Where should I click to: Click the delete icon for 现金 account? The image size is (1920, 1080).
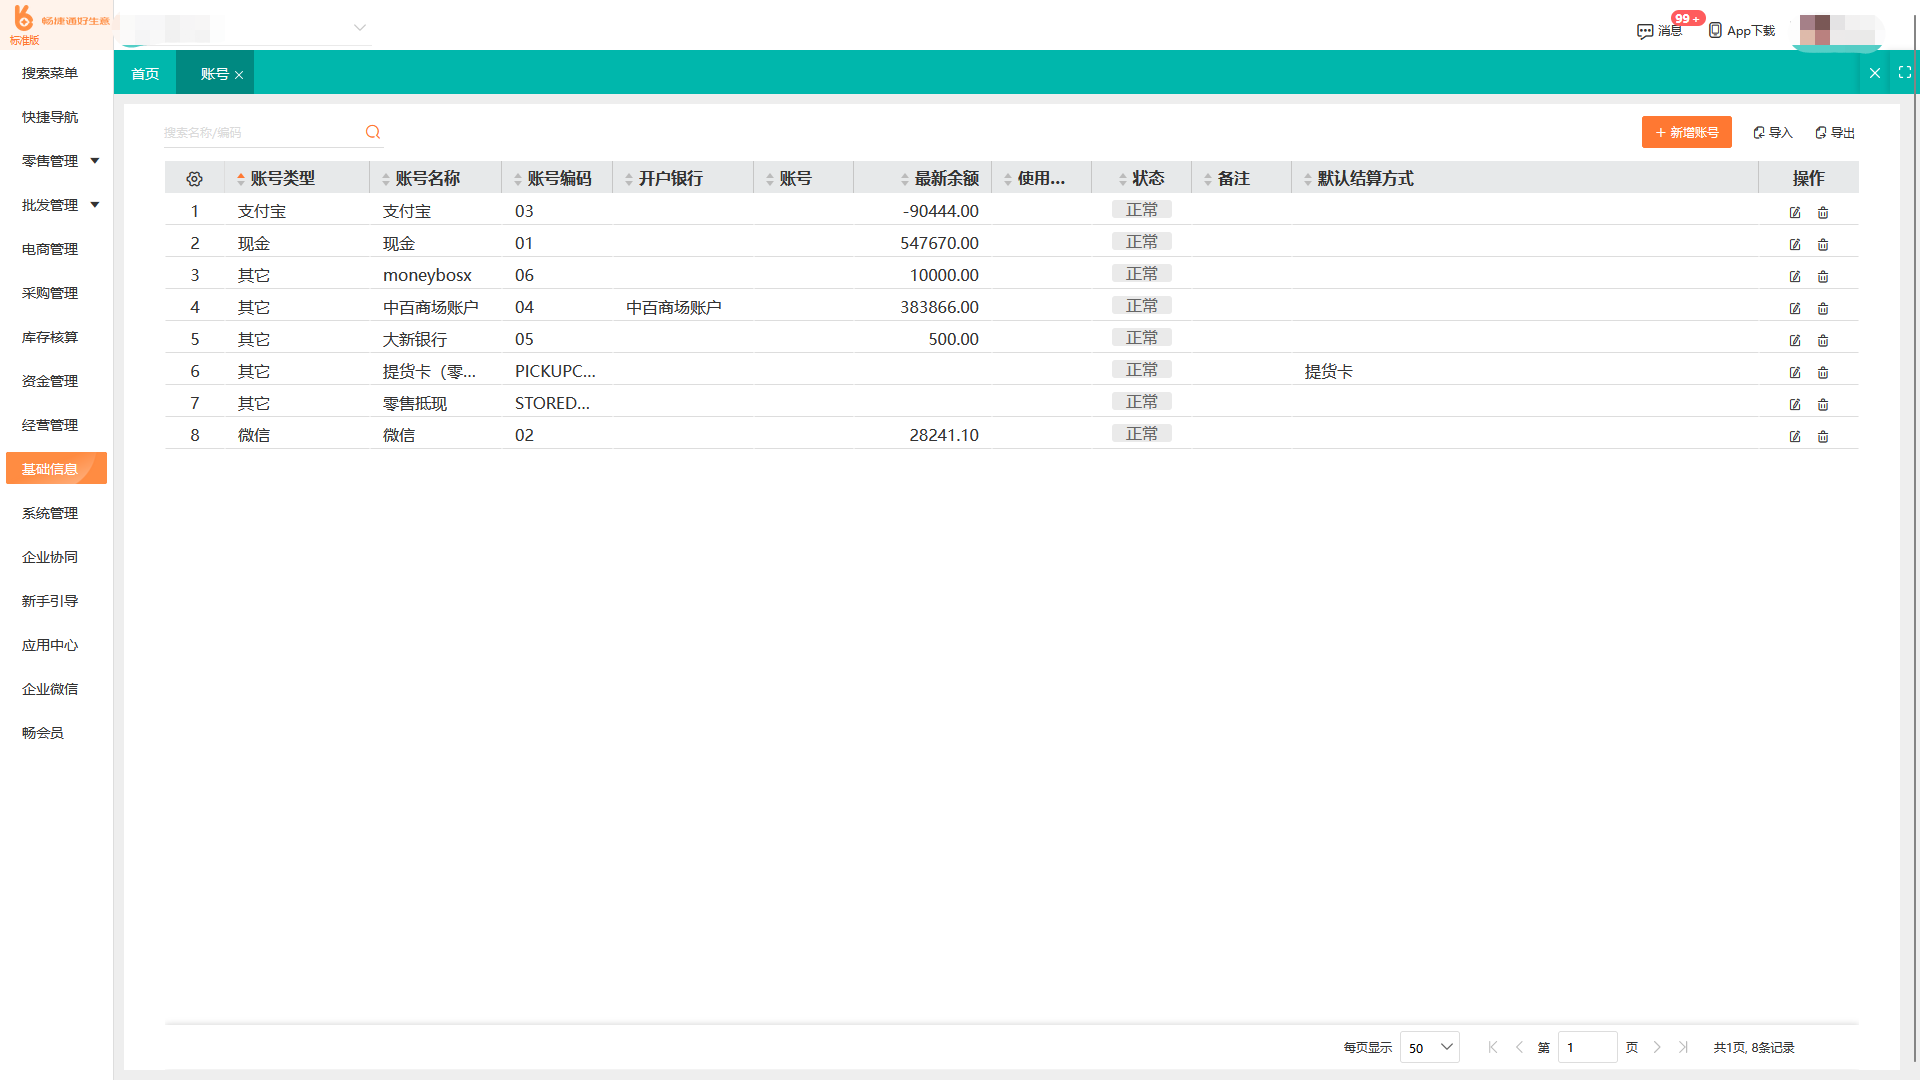pos(1824,243)
